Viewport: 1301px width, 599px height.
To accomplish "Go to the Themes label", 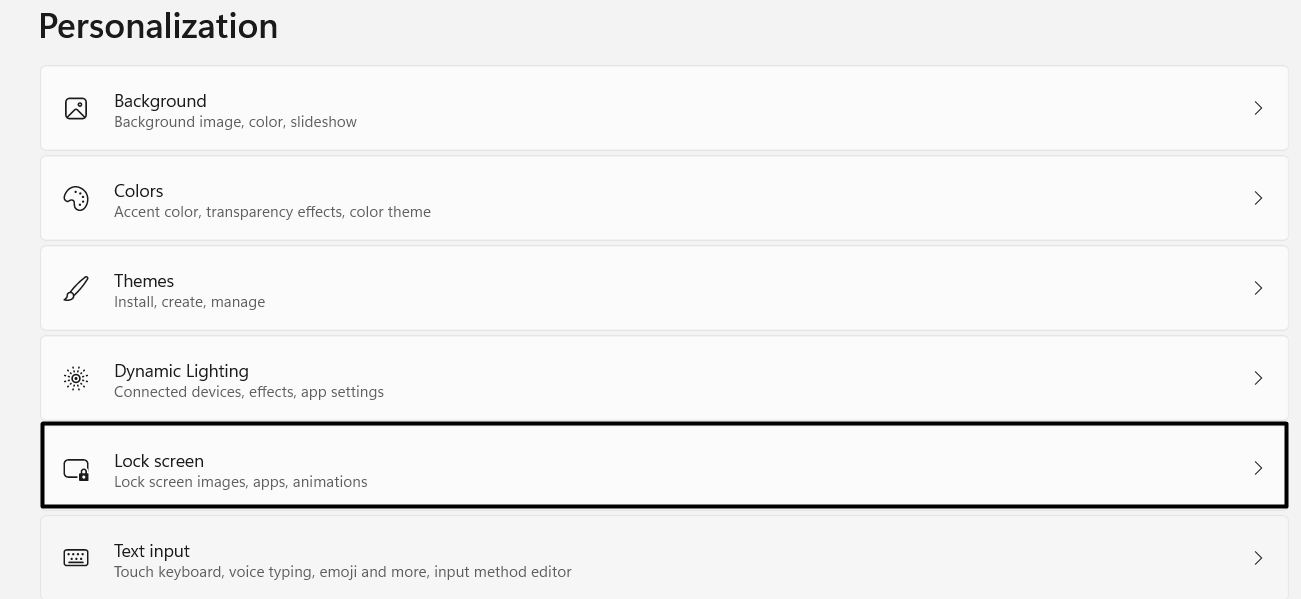I will [144, 281].
